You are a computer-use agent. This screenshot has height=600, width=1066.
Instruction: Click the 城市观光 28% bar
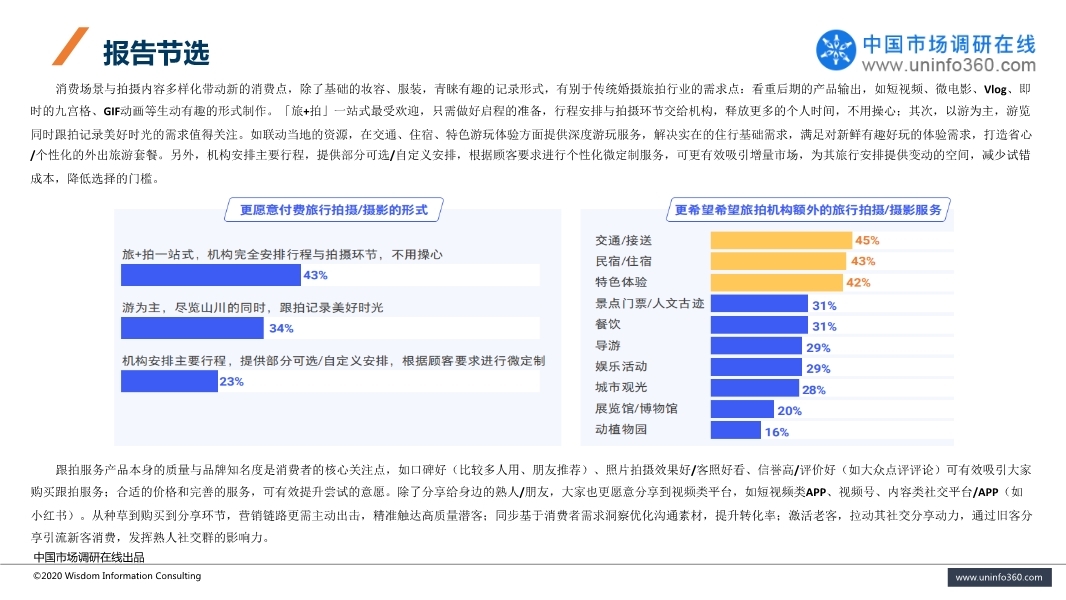754,388
